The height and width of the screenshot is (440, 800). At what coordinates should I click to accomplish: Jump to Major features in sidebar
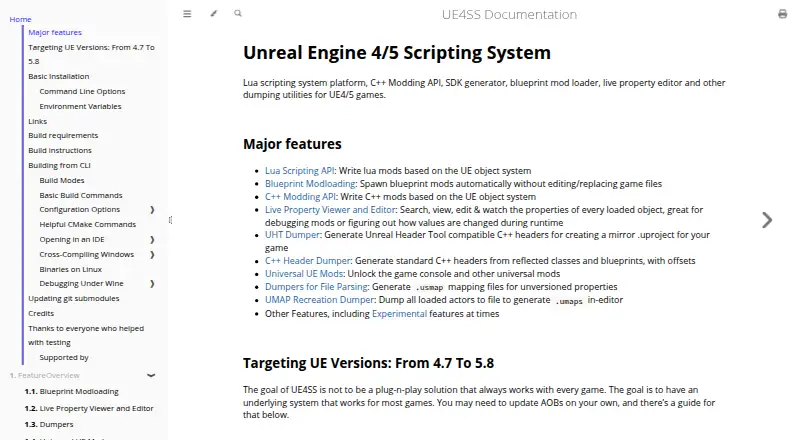tap(55, 32)
